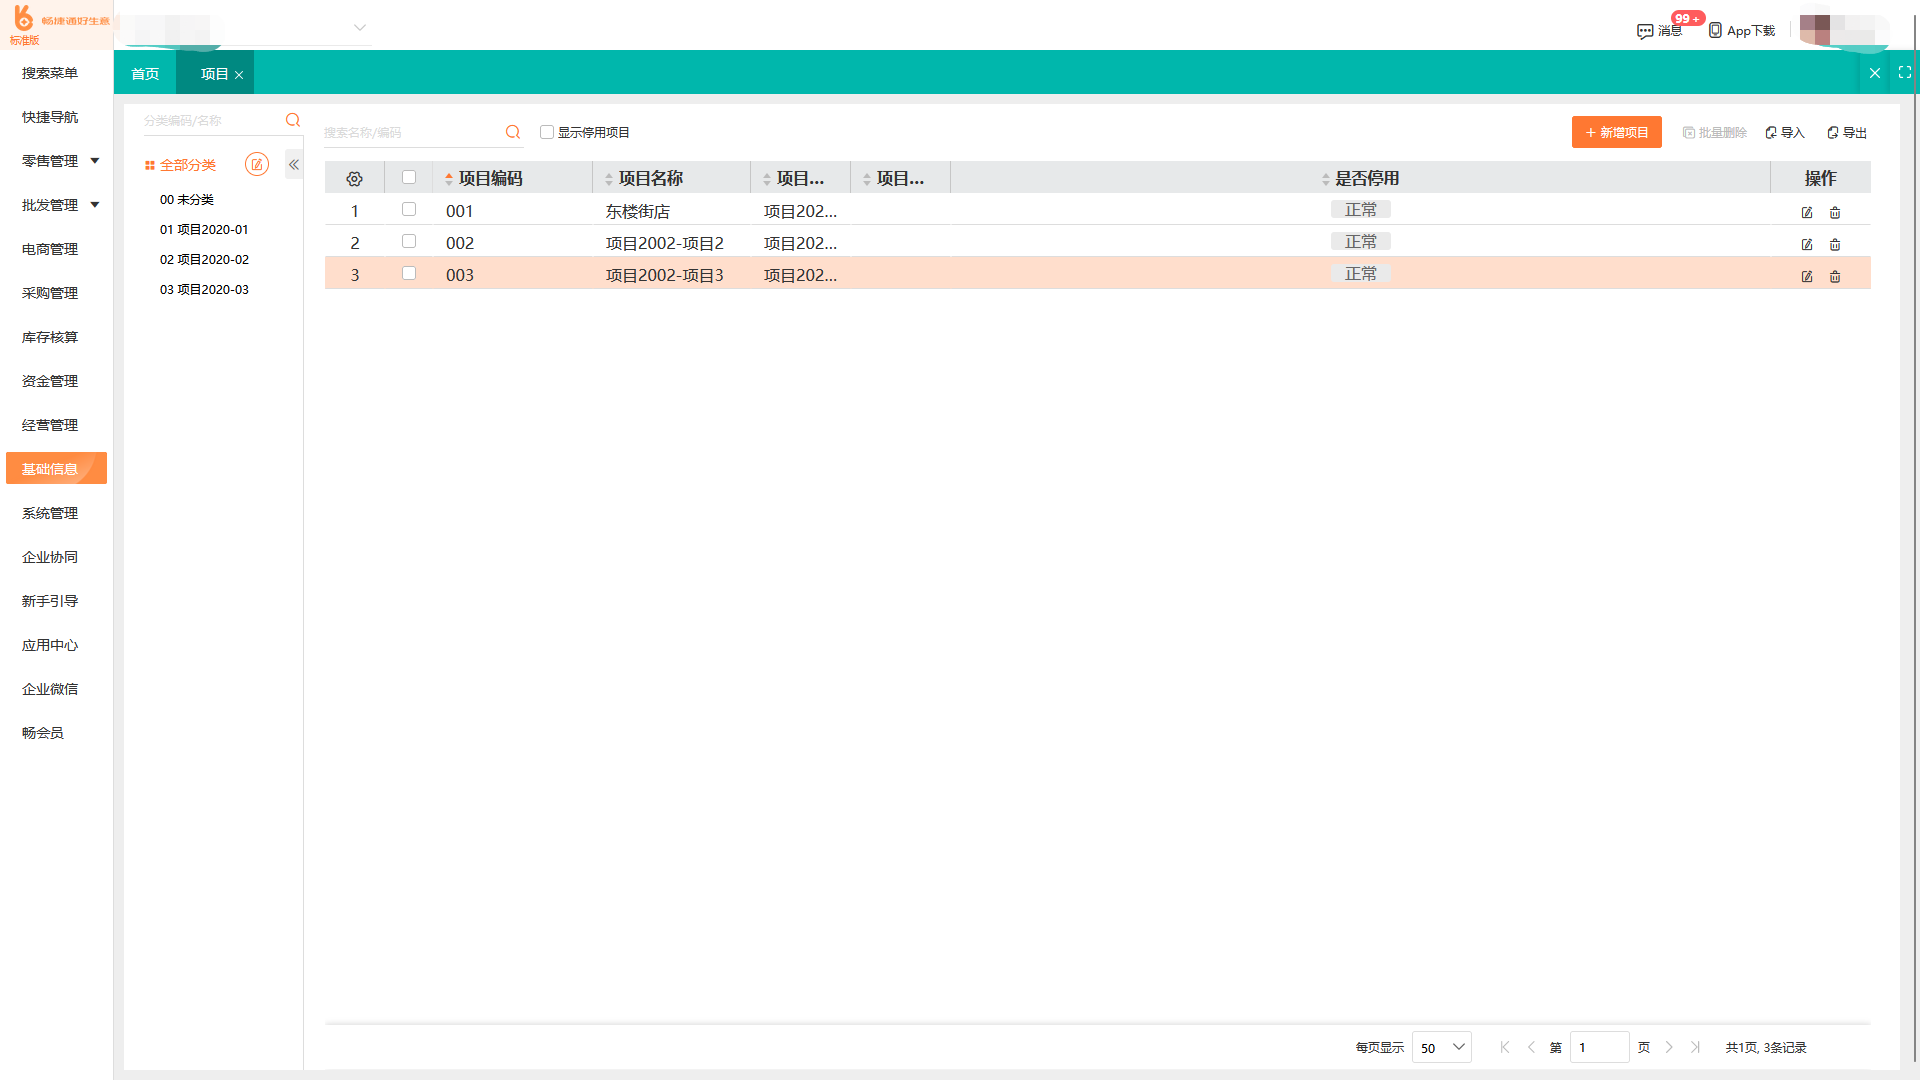
Task: Click 批量删除 bulk delete button
Action: coord(1710,132)
